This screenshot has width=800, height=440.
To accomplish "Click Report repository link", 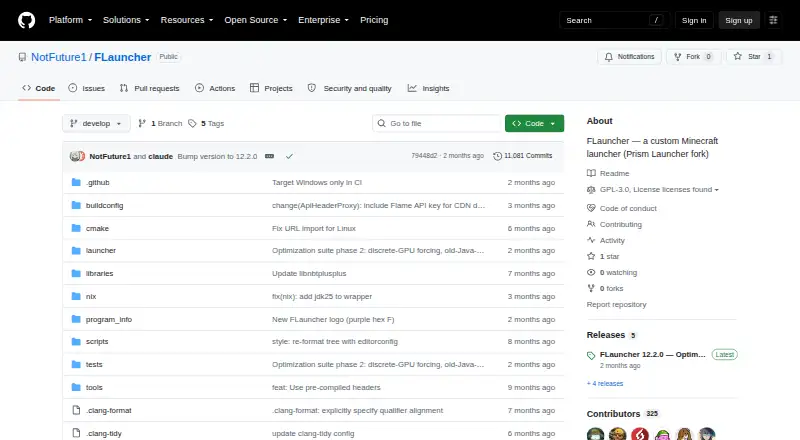I will pyautogui.click(x=616, y=304).
